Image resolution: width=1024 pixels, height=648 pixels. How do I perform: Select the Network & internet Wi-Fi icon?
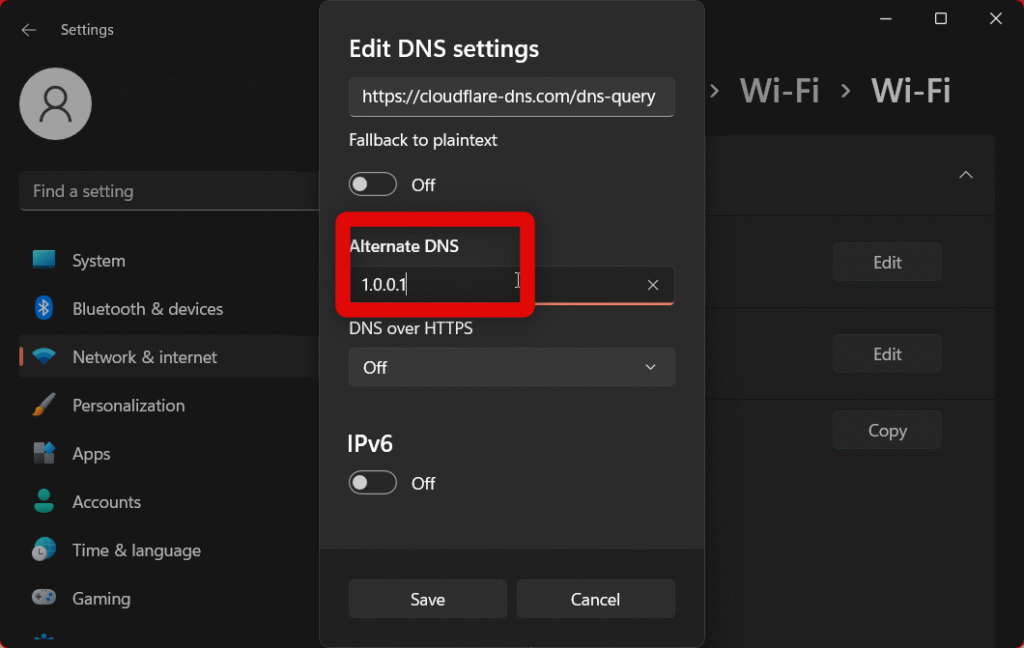tap(44, 357)
